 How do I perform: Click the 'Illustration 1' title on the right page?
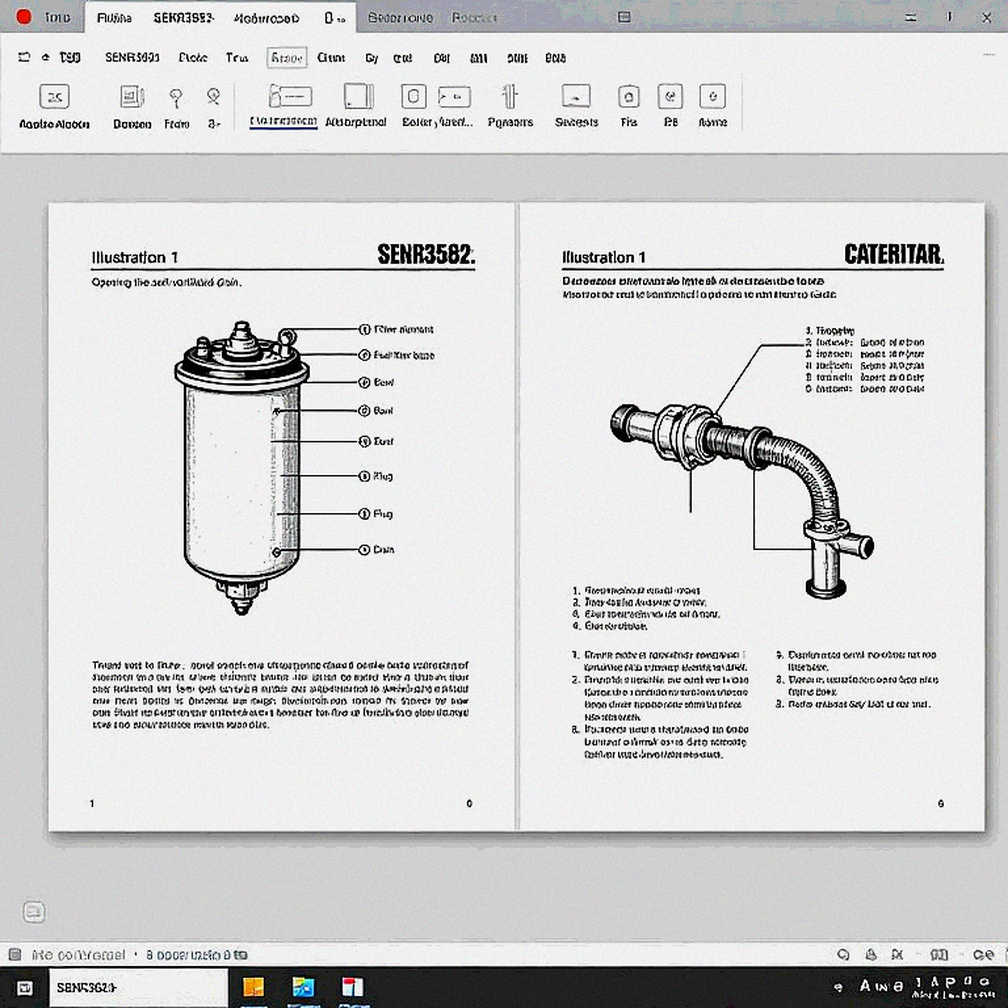click(x=604, y=257)
